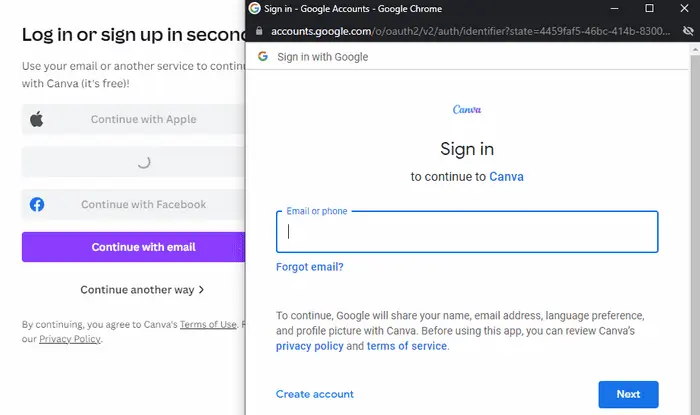Click the Canva logo above Sign in
Screen dimensions: 700x415
[x=467, y=109]
